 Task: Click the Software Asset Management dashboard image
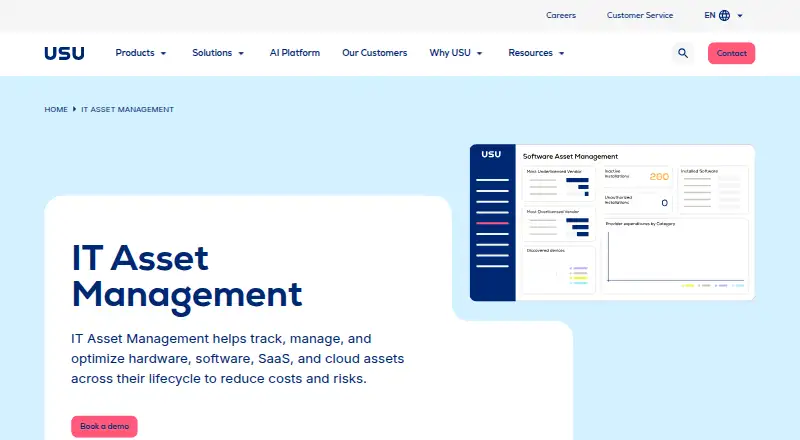point(612,223)
